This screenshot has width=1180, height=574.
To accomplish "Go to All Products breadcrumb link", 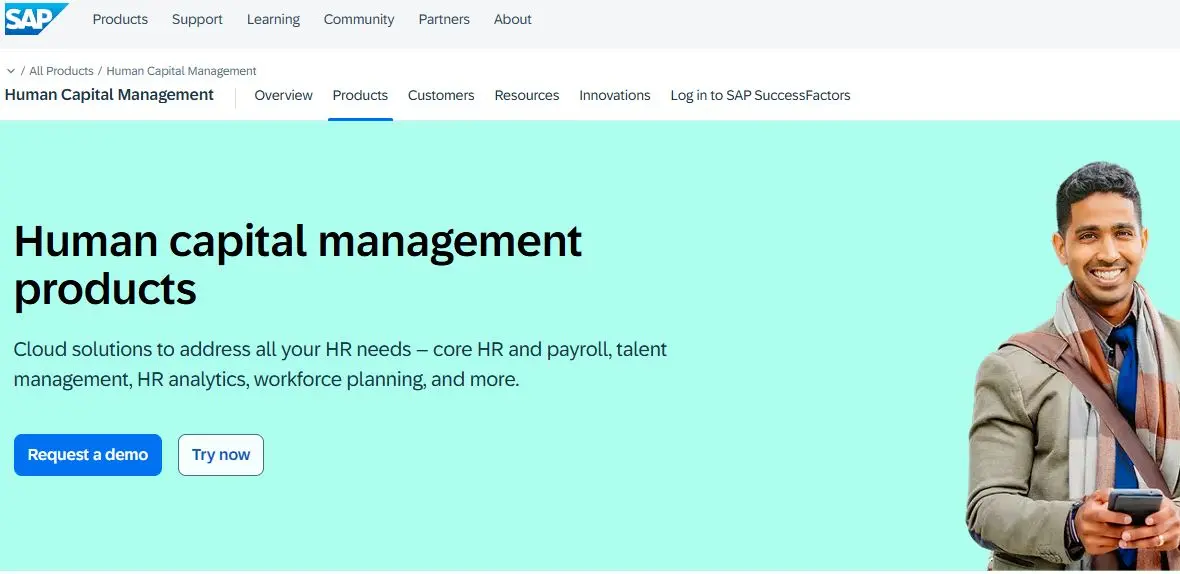I will pyautogui.click(x=61, y=71).
